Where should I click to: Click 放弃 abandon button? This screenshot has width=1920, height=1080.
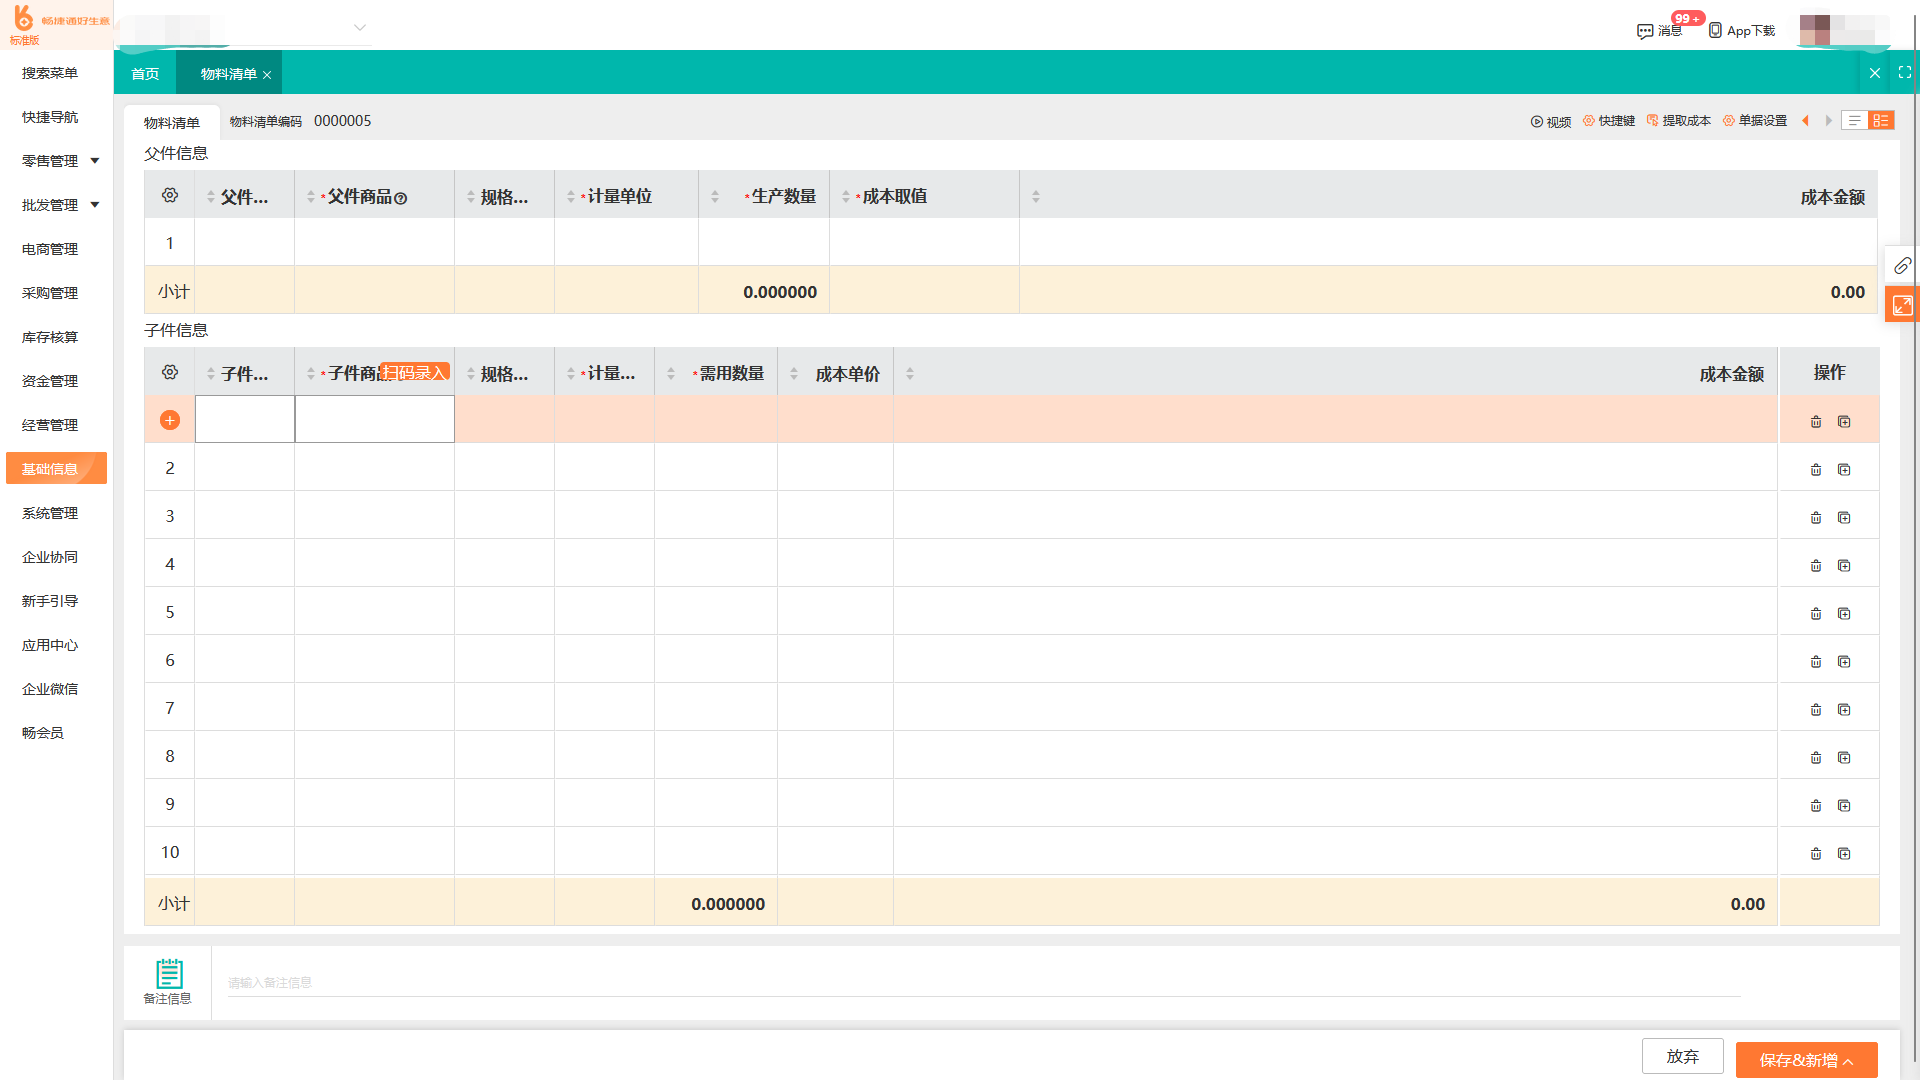pos(1684,1056)
